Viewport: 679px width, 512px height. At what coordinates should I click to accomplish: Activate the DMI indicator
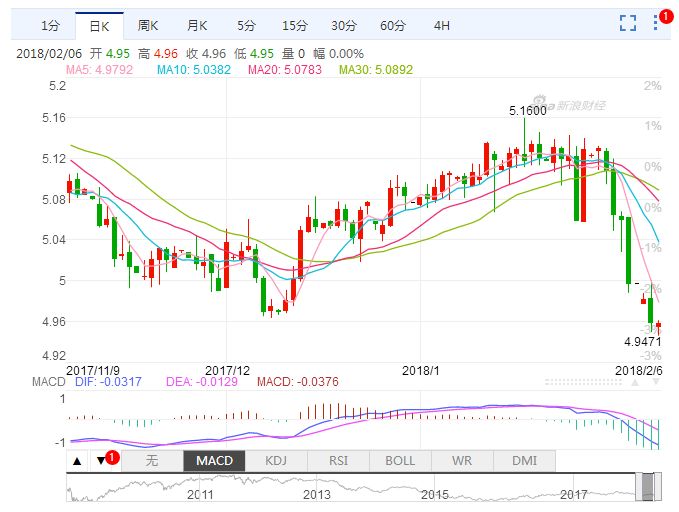524,461
